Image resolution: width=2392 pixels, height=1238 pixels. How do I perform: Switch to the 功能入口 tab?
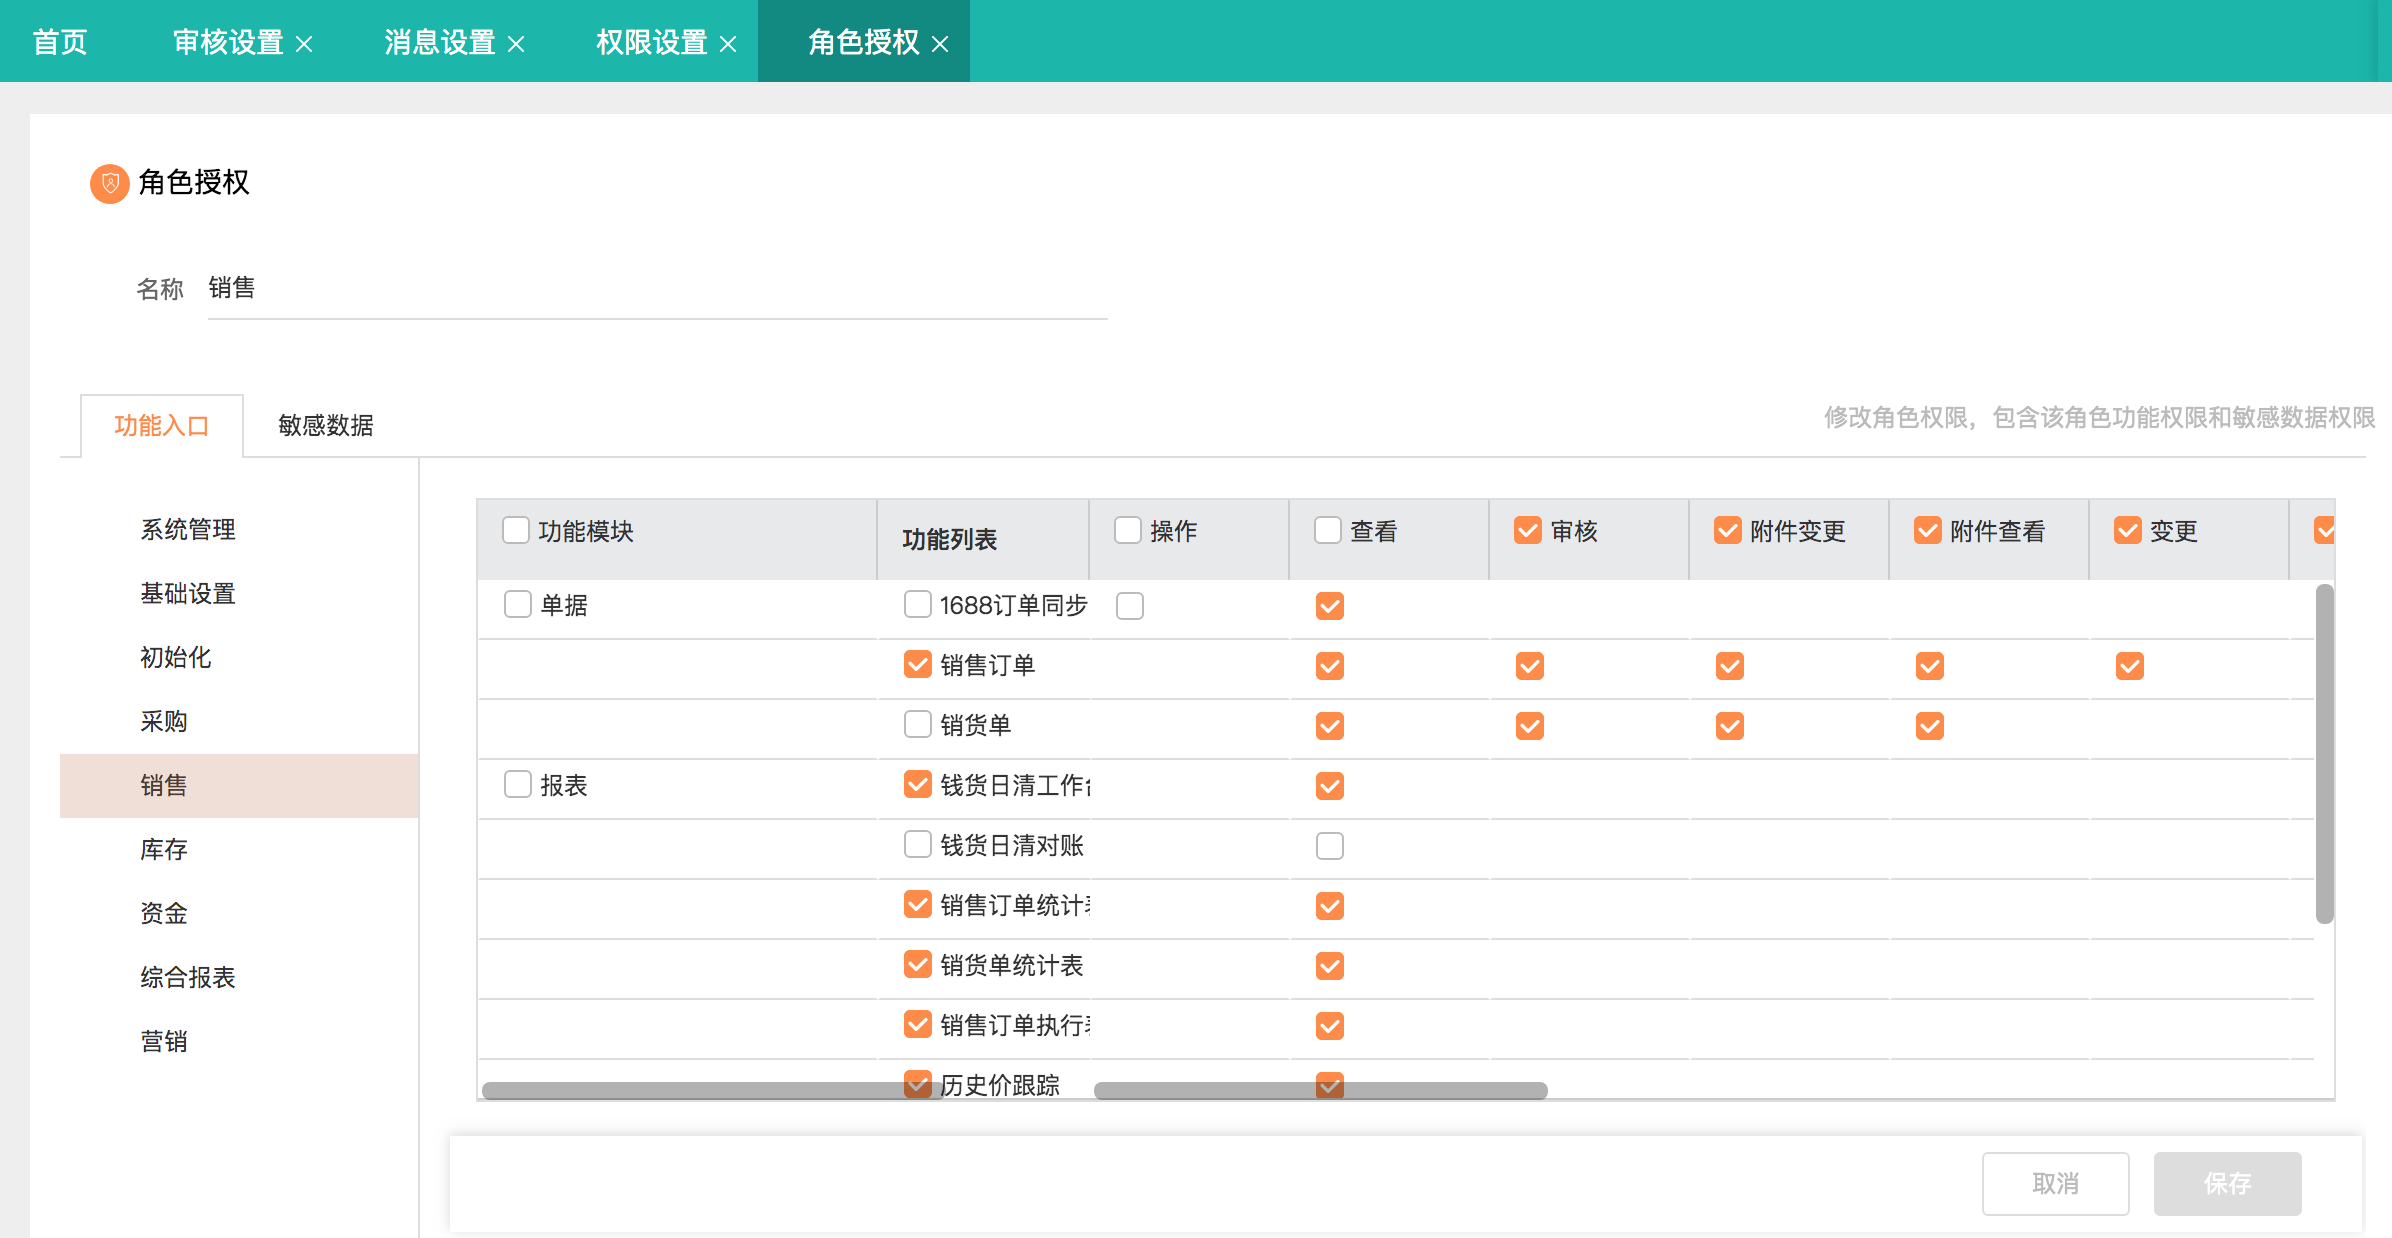point(158,423)
